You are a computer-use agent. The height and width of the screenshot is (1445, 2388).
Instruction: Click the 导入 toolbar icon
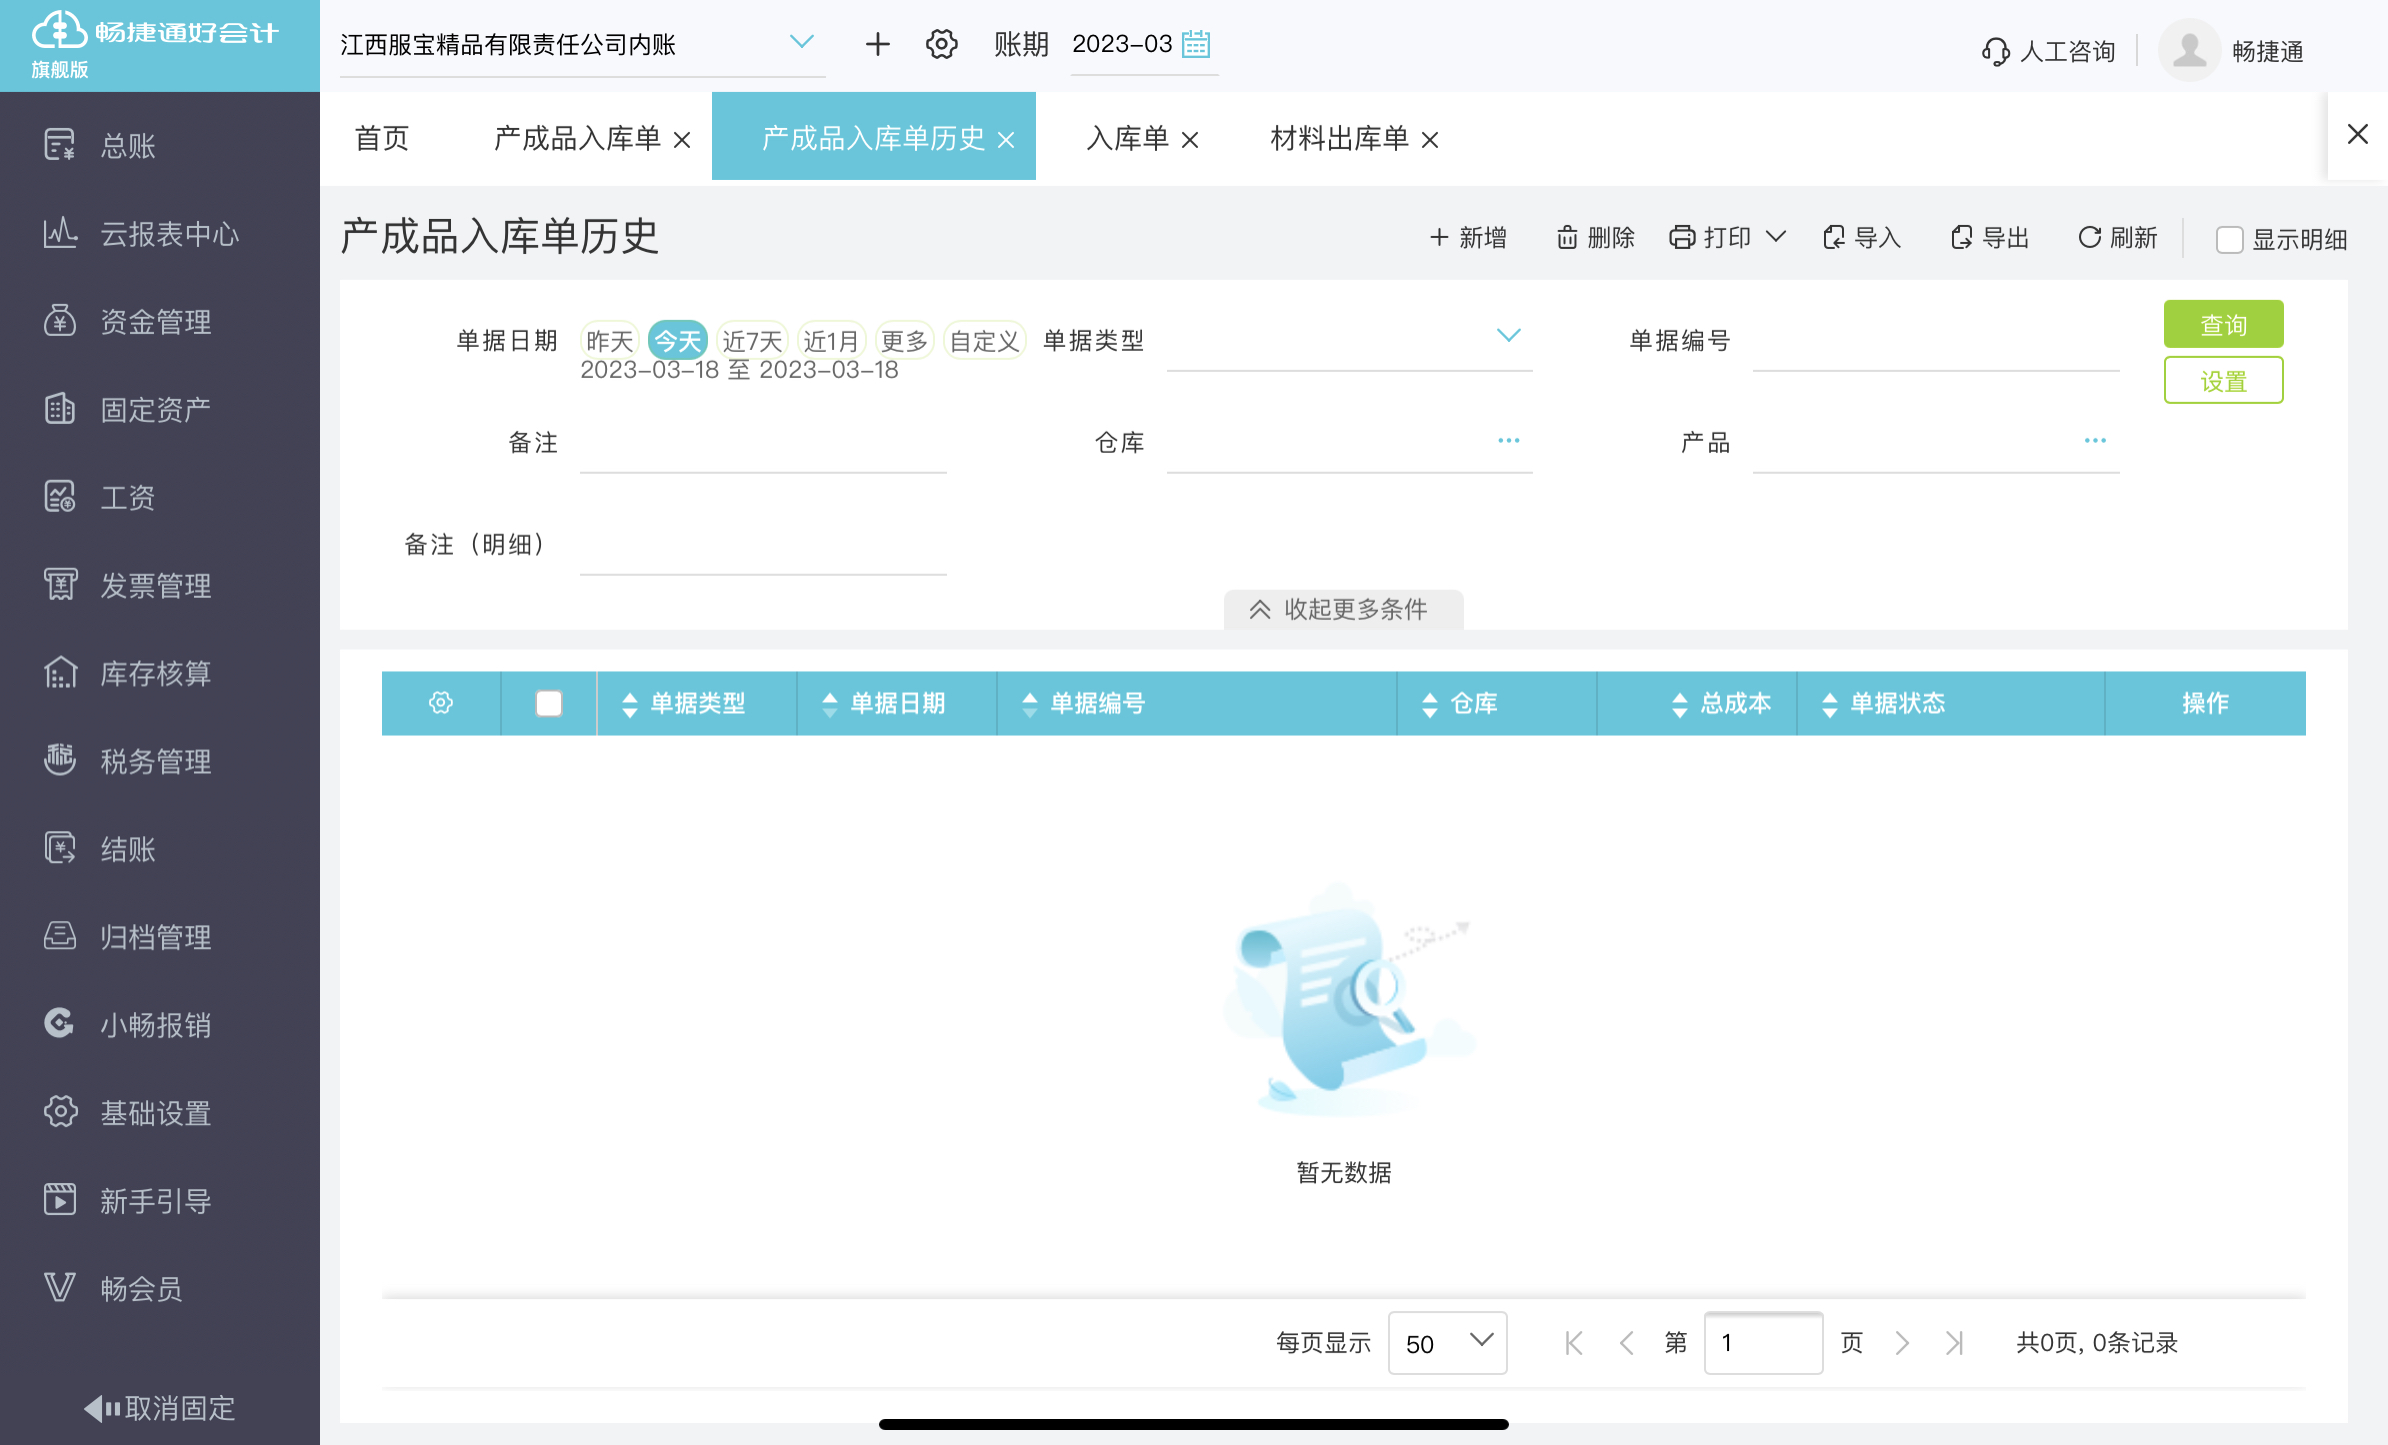click(1859, 237)
